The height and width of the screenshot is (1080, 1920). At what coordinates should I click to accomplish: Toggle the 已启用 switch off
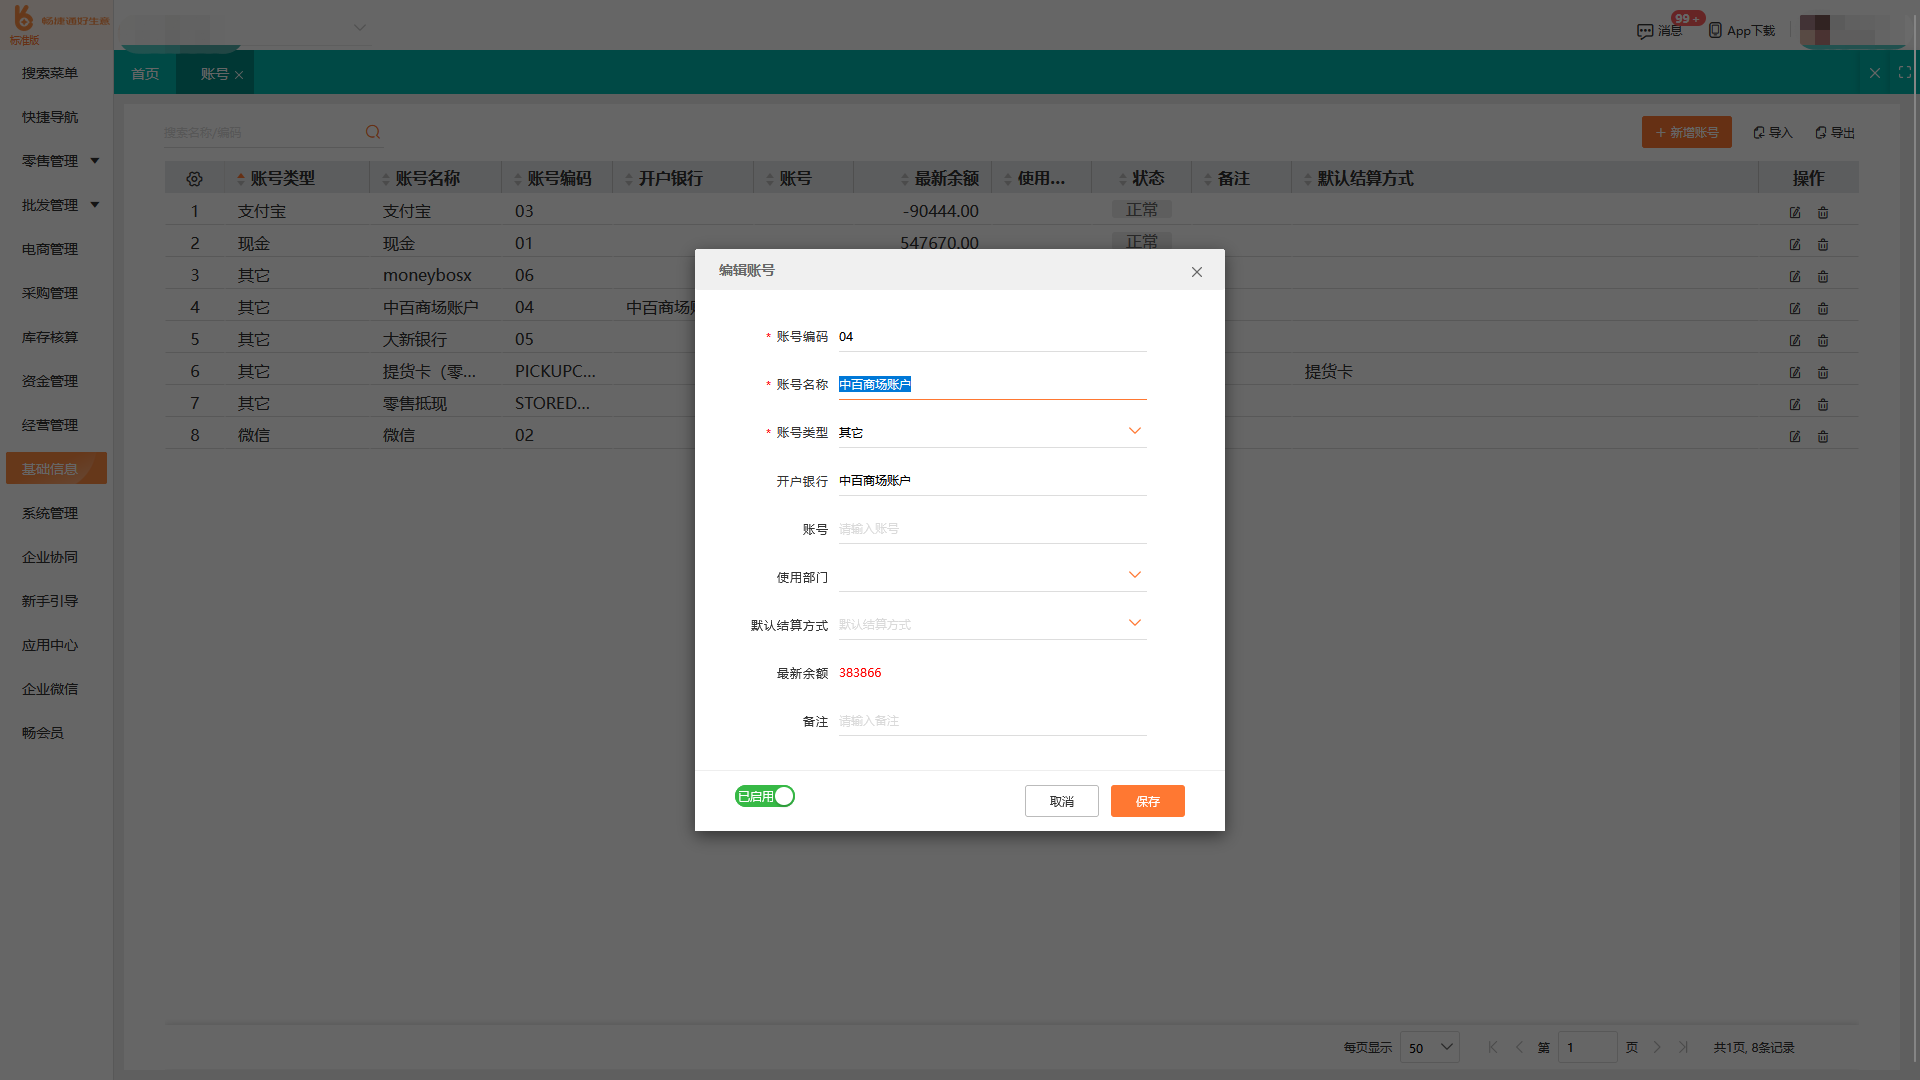765,795
